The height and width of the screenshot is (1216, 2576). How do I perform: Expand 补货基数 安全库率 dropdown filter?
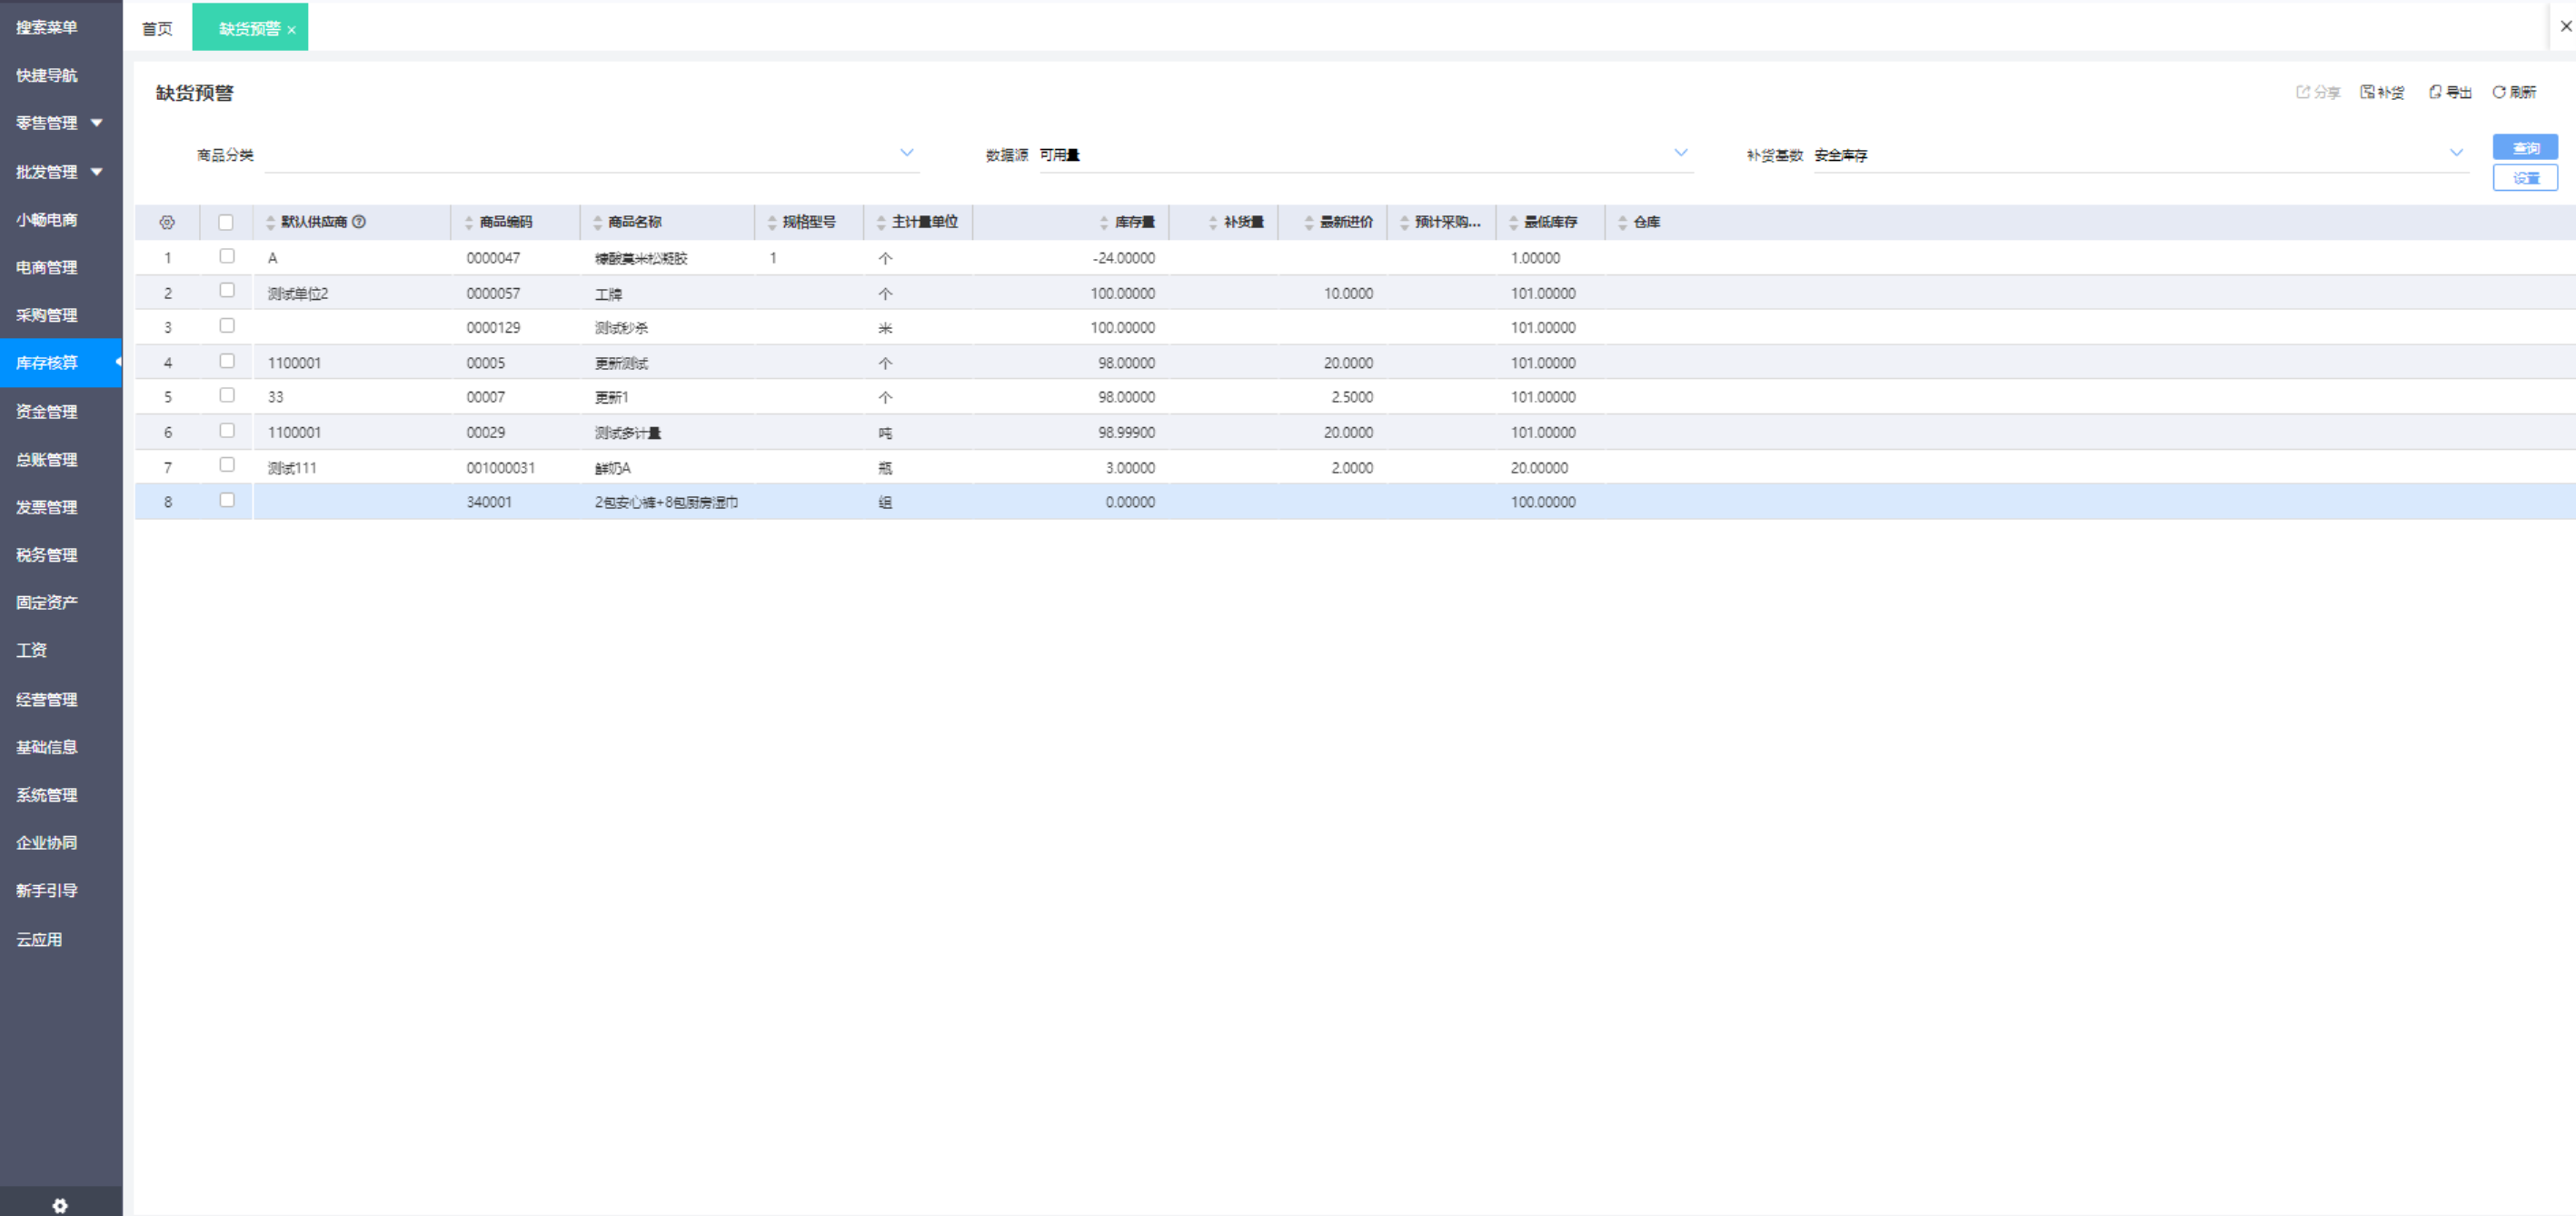coord(2464,154)
